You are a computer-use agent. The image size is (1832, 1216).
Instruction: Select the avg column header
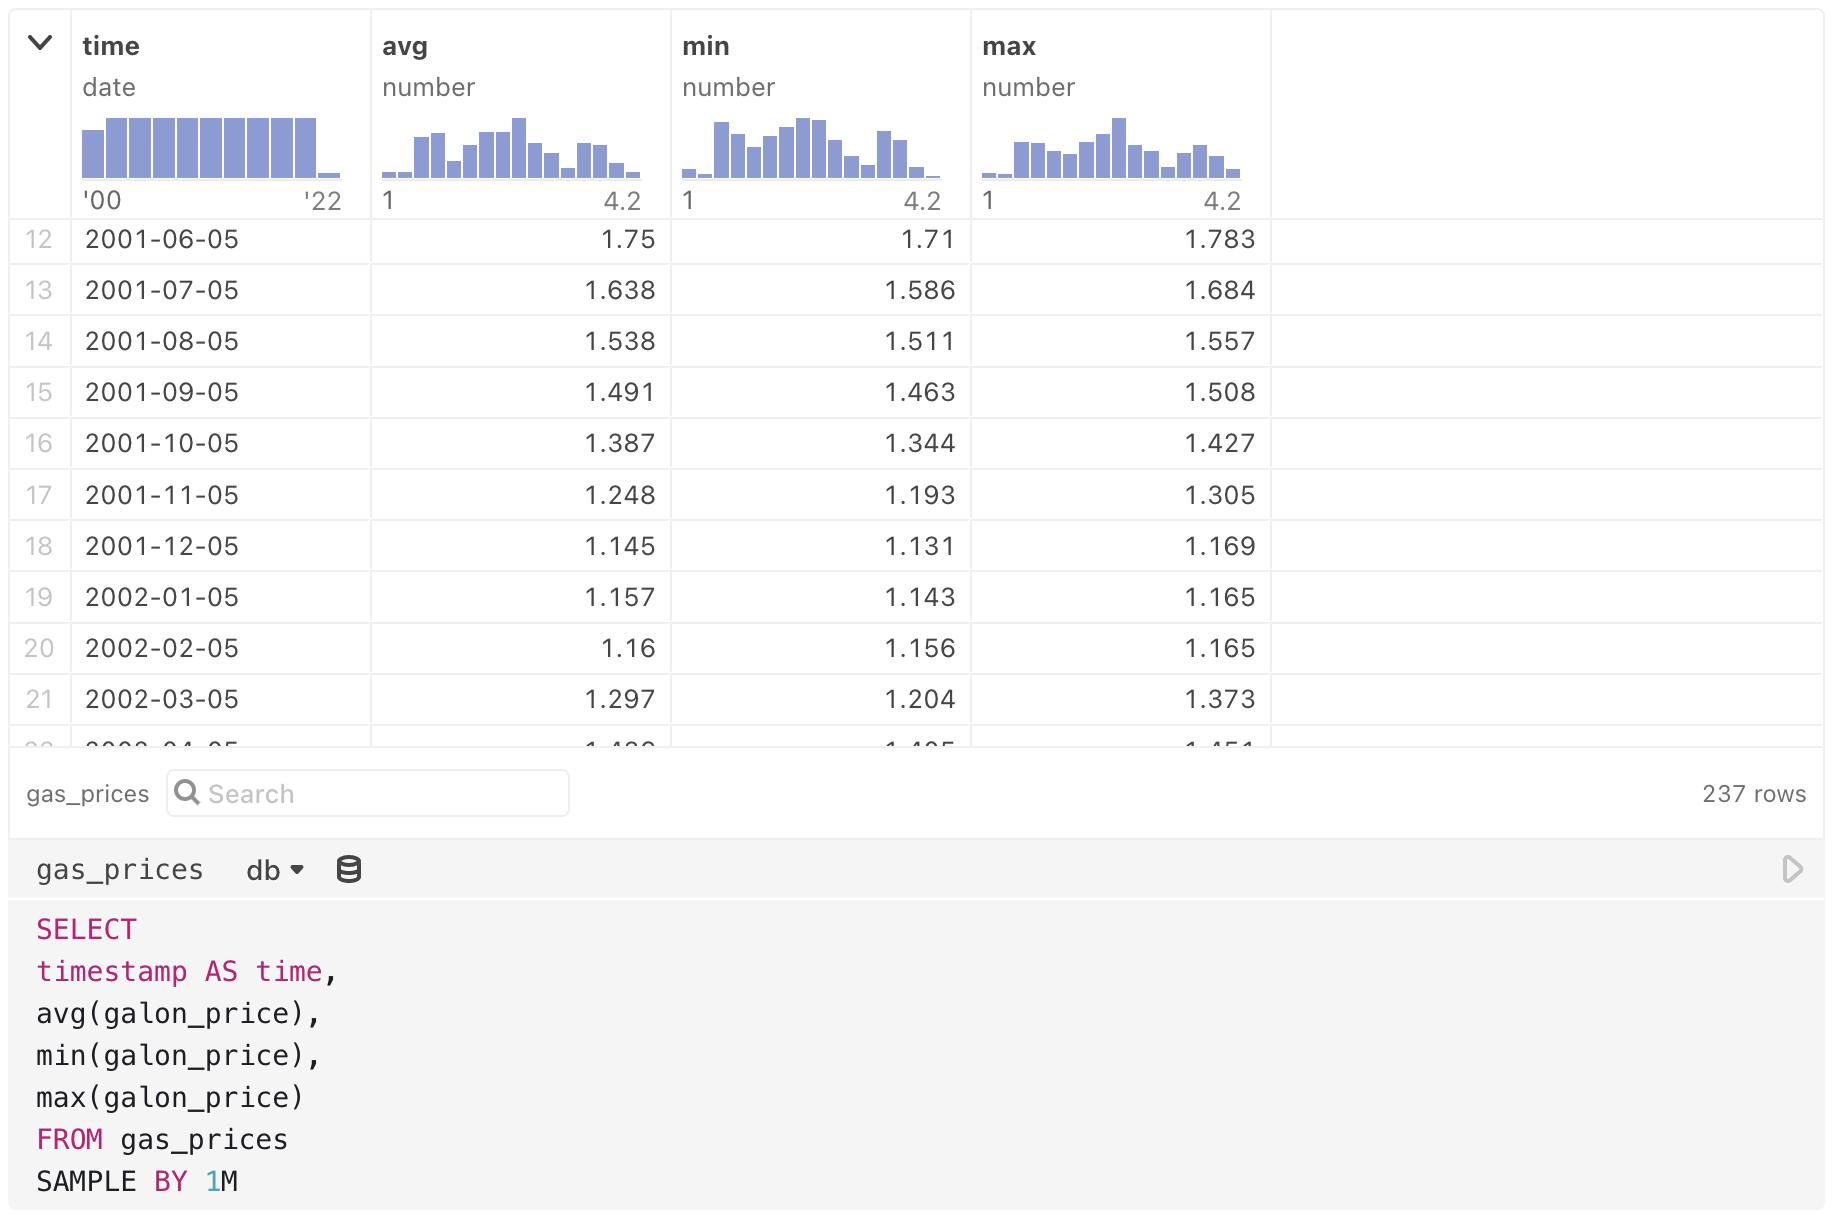point(404,46)
